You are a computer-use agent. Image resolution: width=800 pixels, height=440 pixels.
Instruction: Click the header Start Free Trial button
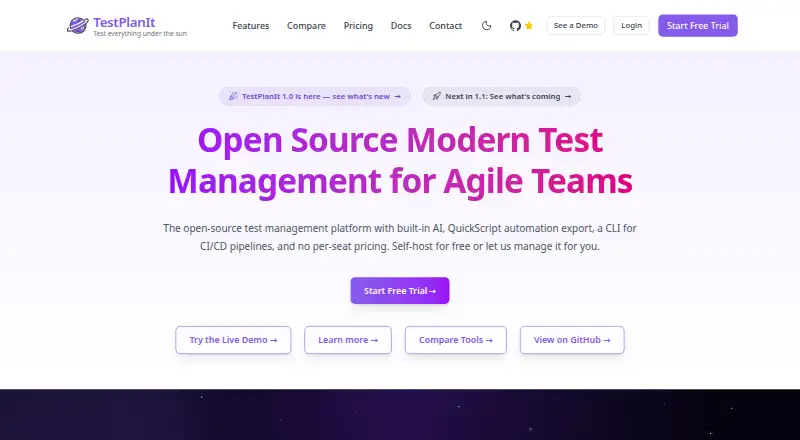coord(697,26)
